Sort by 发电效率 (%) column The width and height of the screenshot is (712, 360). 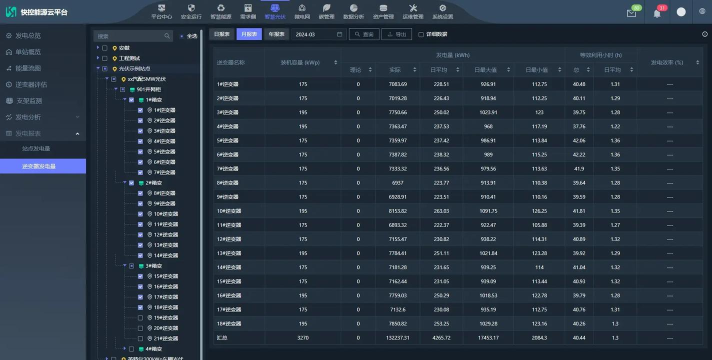point(697,63)
